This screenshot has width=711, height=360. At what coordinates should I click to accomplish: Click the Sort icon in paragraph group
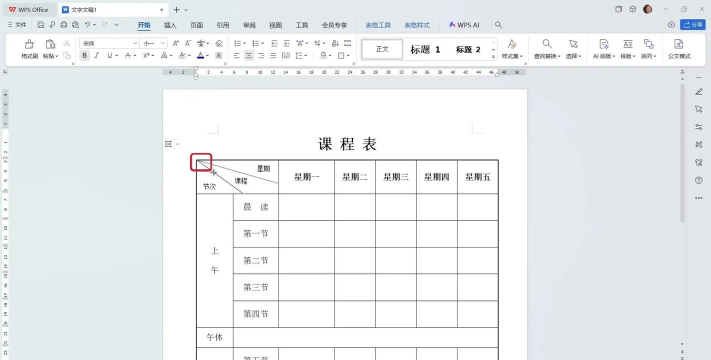point(335,44)
